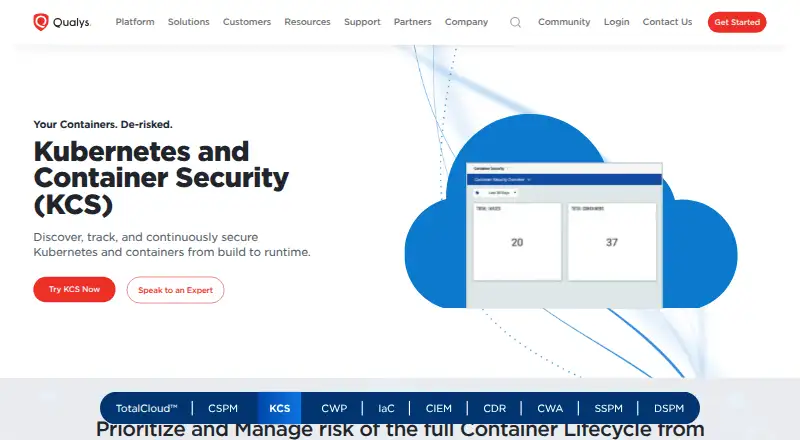Click the Login link
Viewport: 800px width, 440px height.
click(x=616, y=22)
